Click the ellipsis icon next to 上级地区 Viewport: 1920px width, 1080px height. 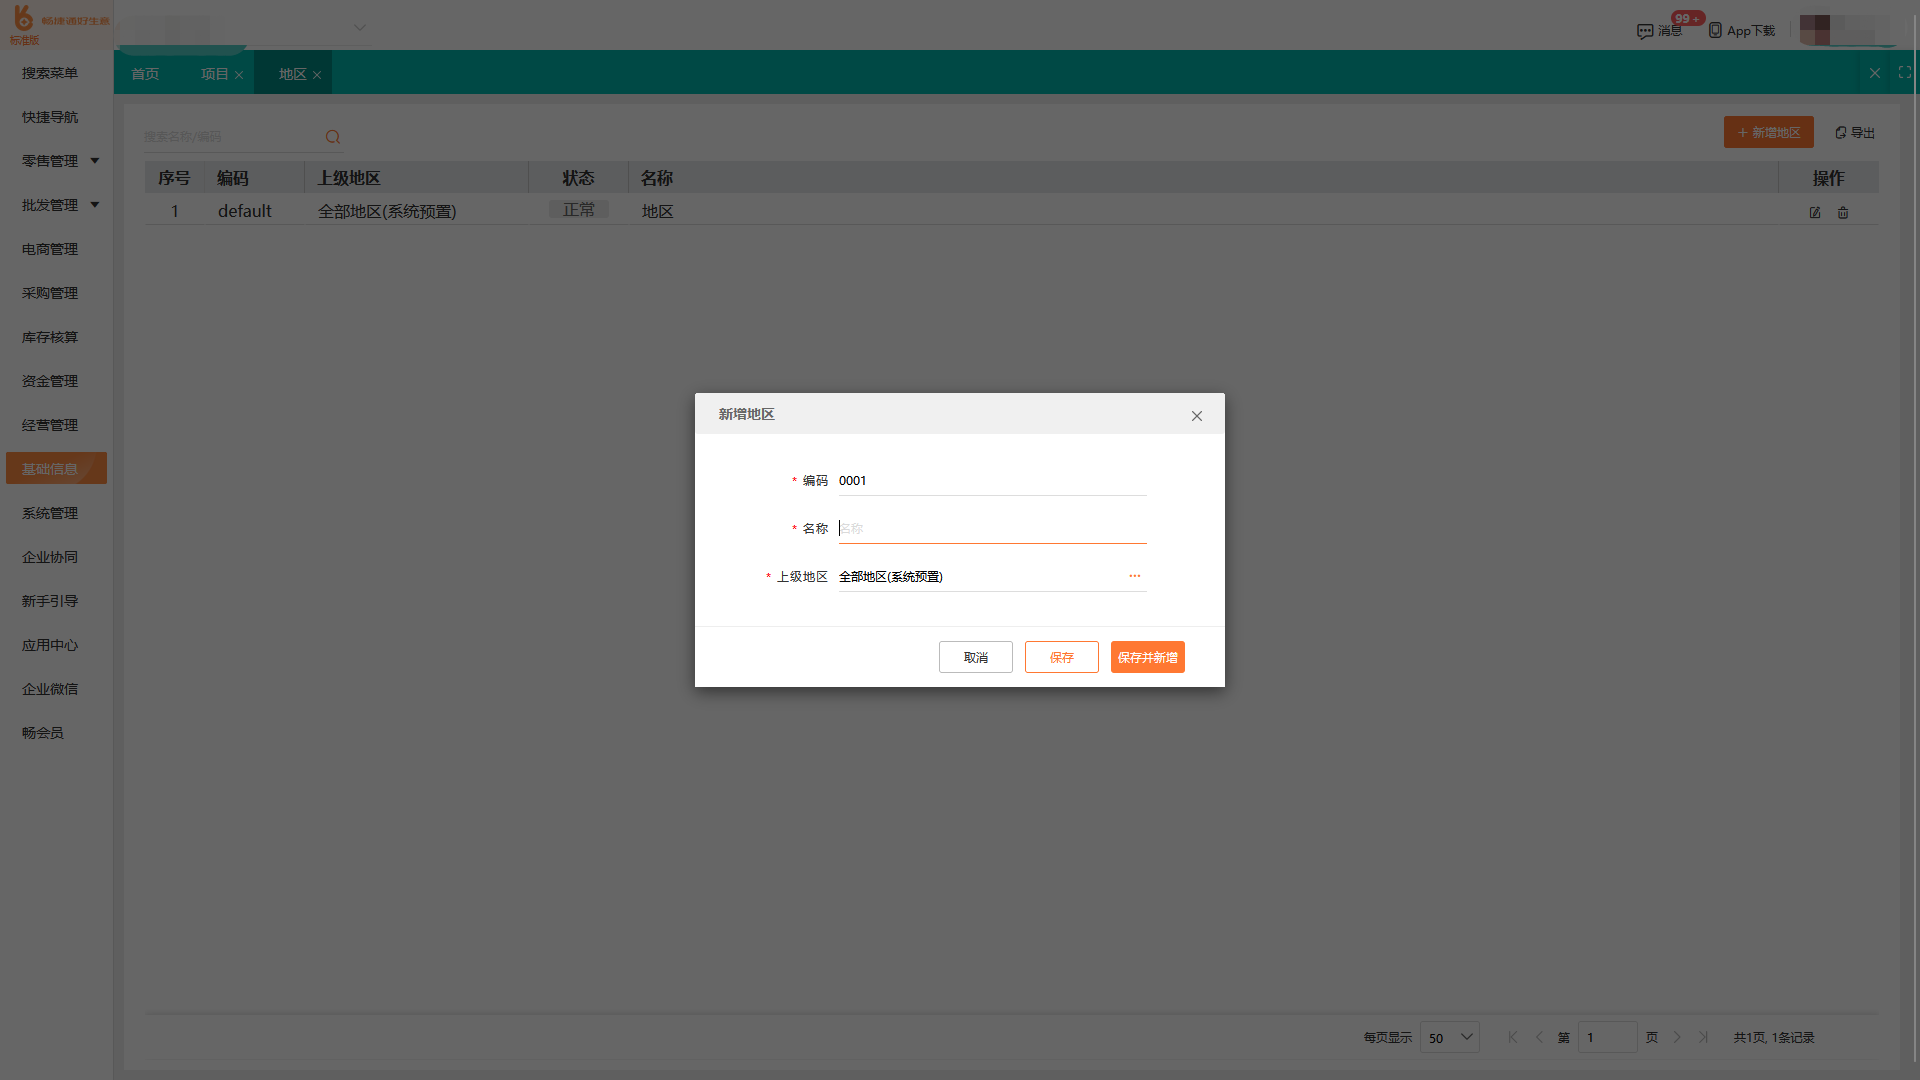[1135, 575]
